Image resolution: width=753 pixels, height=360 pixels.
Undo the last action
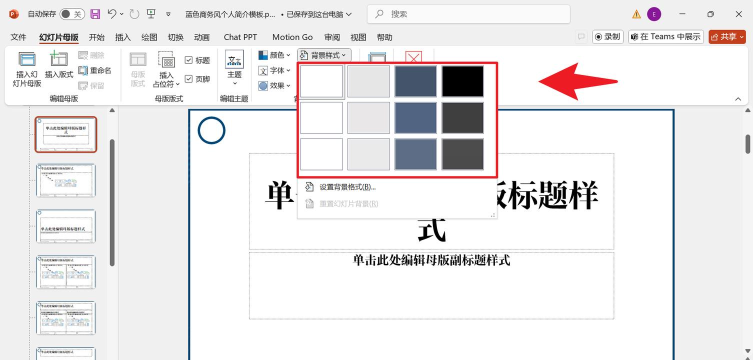111,14
